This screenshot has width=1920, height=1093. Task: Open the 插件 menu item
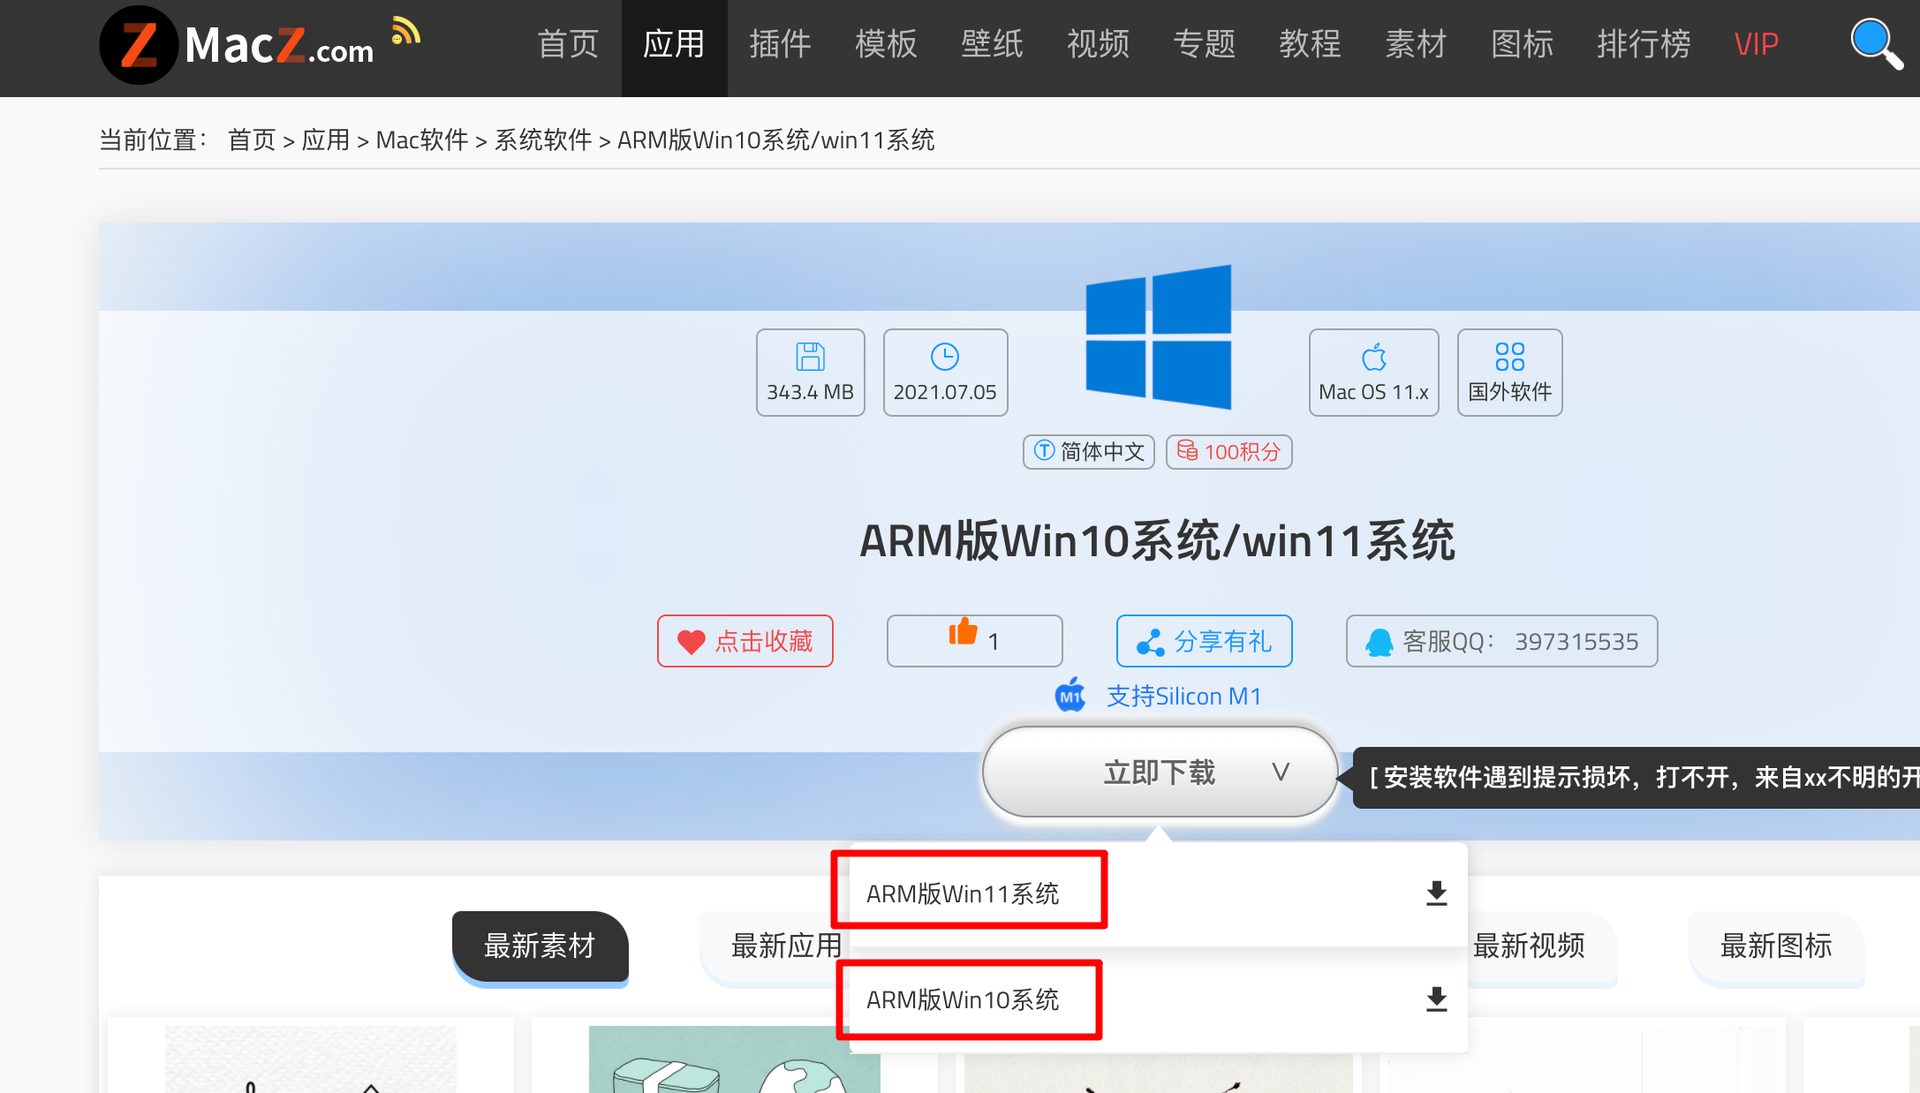(781, 44)
